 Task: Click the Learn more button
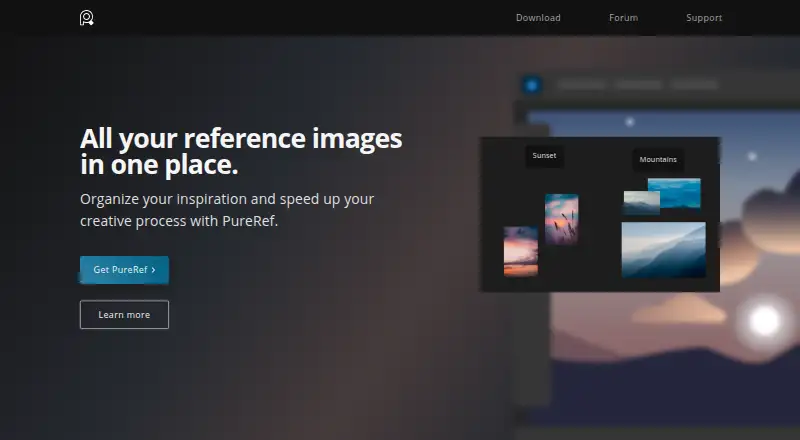[x=124, y=314]
